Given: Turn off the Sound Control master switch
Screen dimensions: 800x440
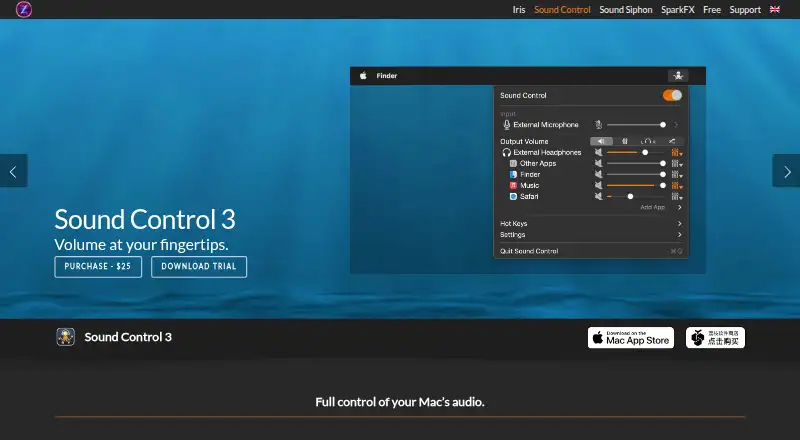Looking at the screenshot, I should click(672, 95).
